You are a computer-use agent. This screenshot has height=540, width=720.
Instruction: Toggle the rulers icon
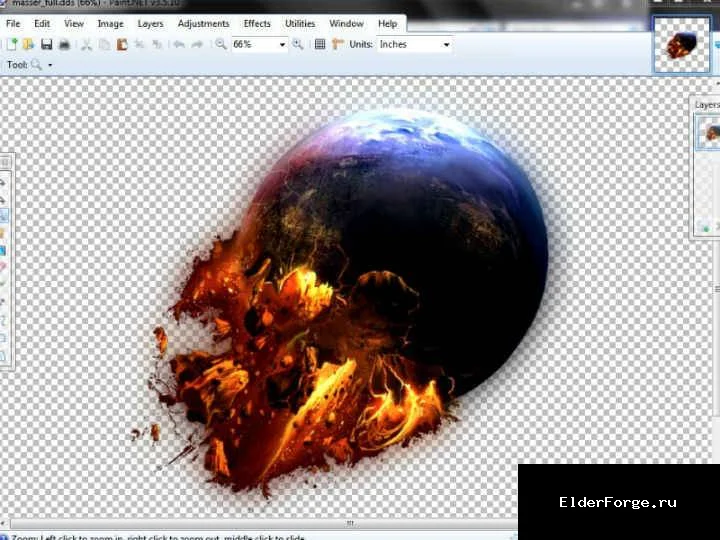(x=338, y=44)
